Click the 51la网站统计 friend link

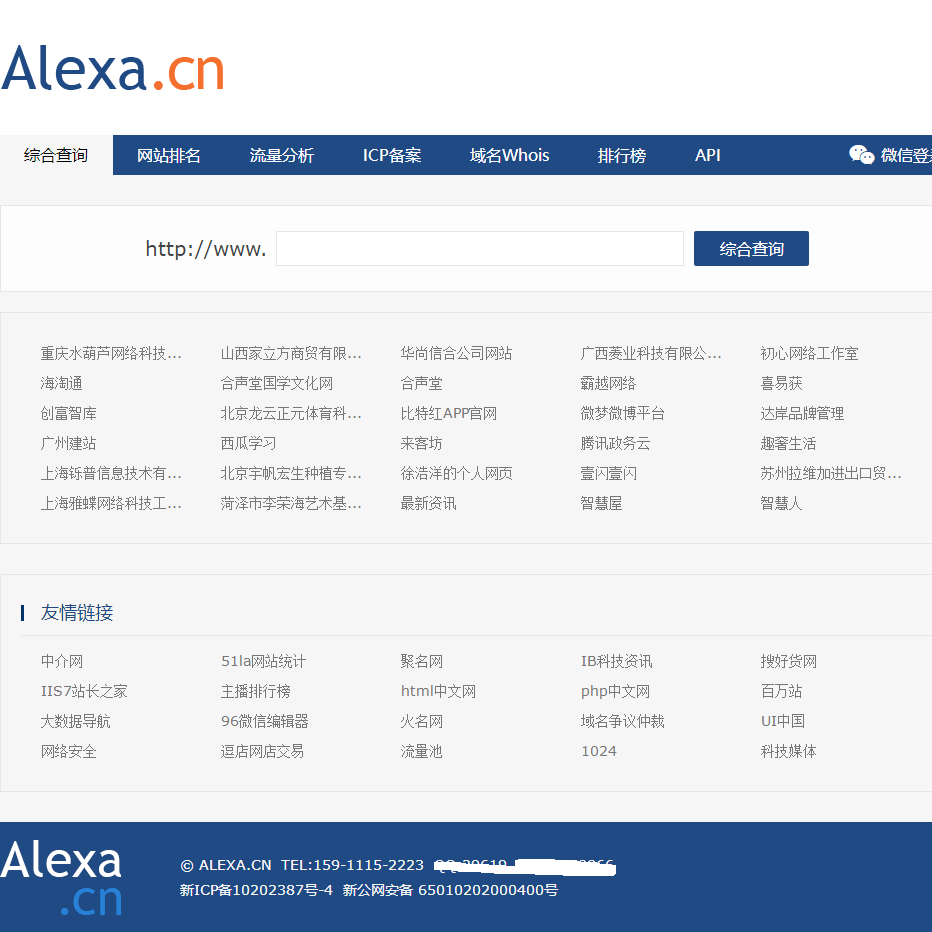[x=262, y=661]
